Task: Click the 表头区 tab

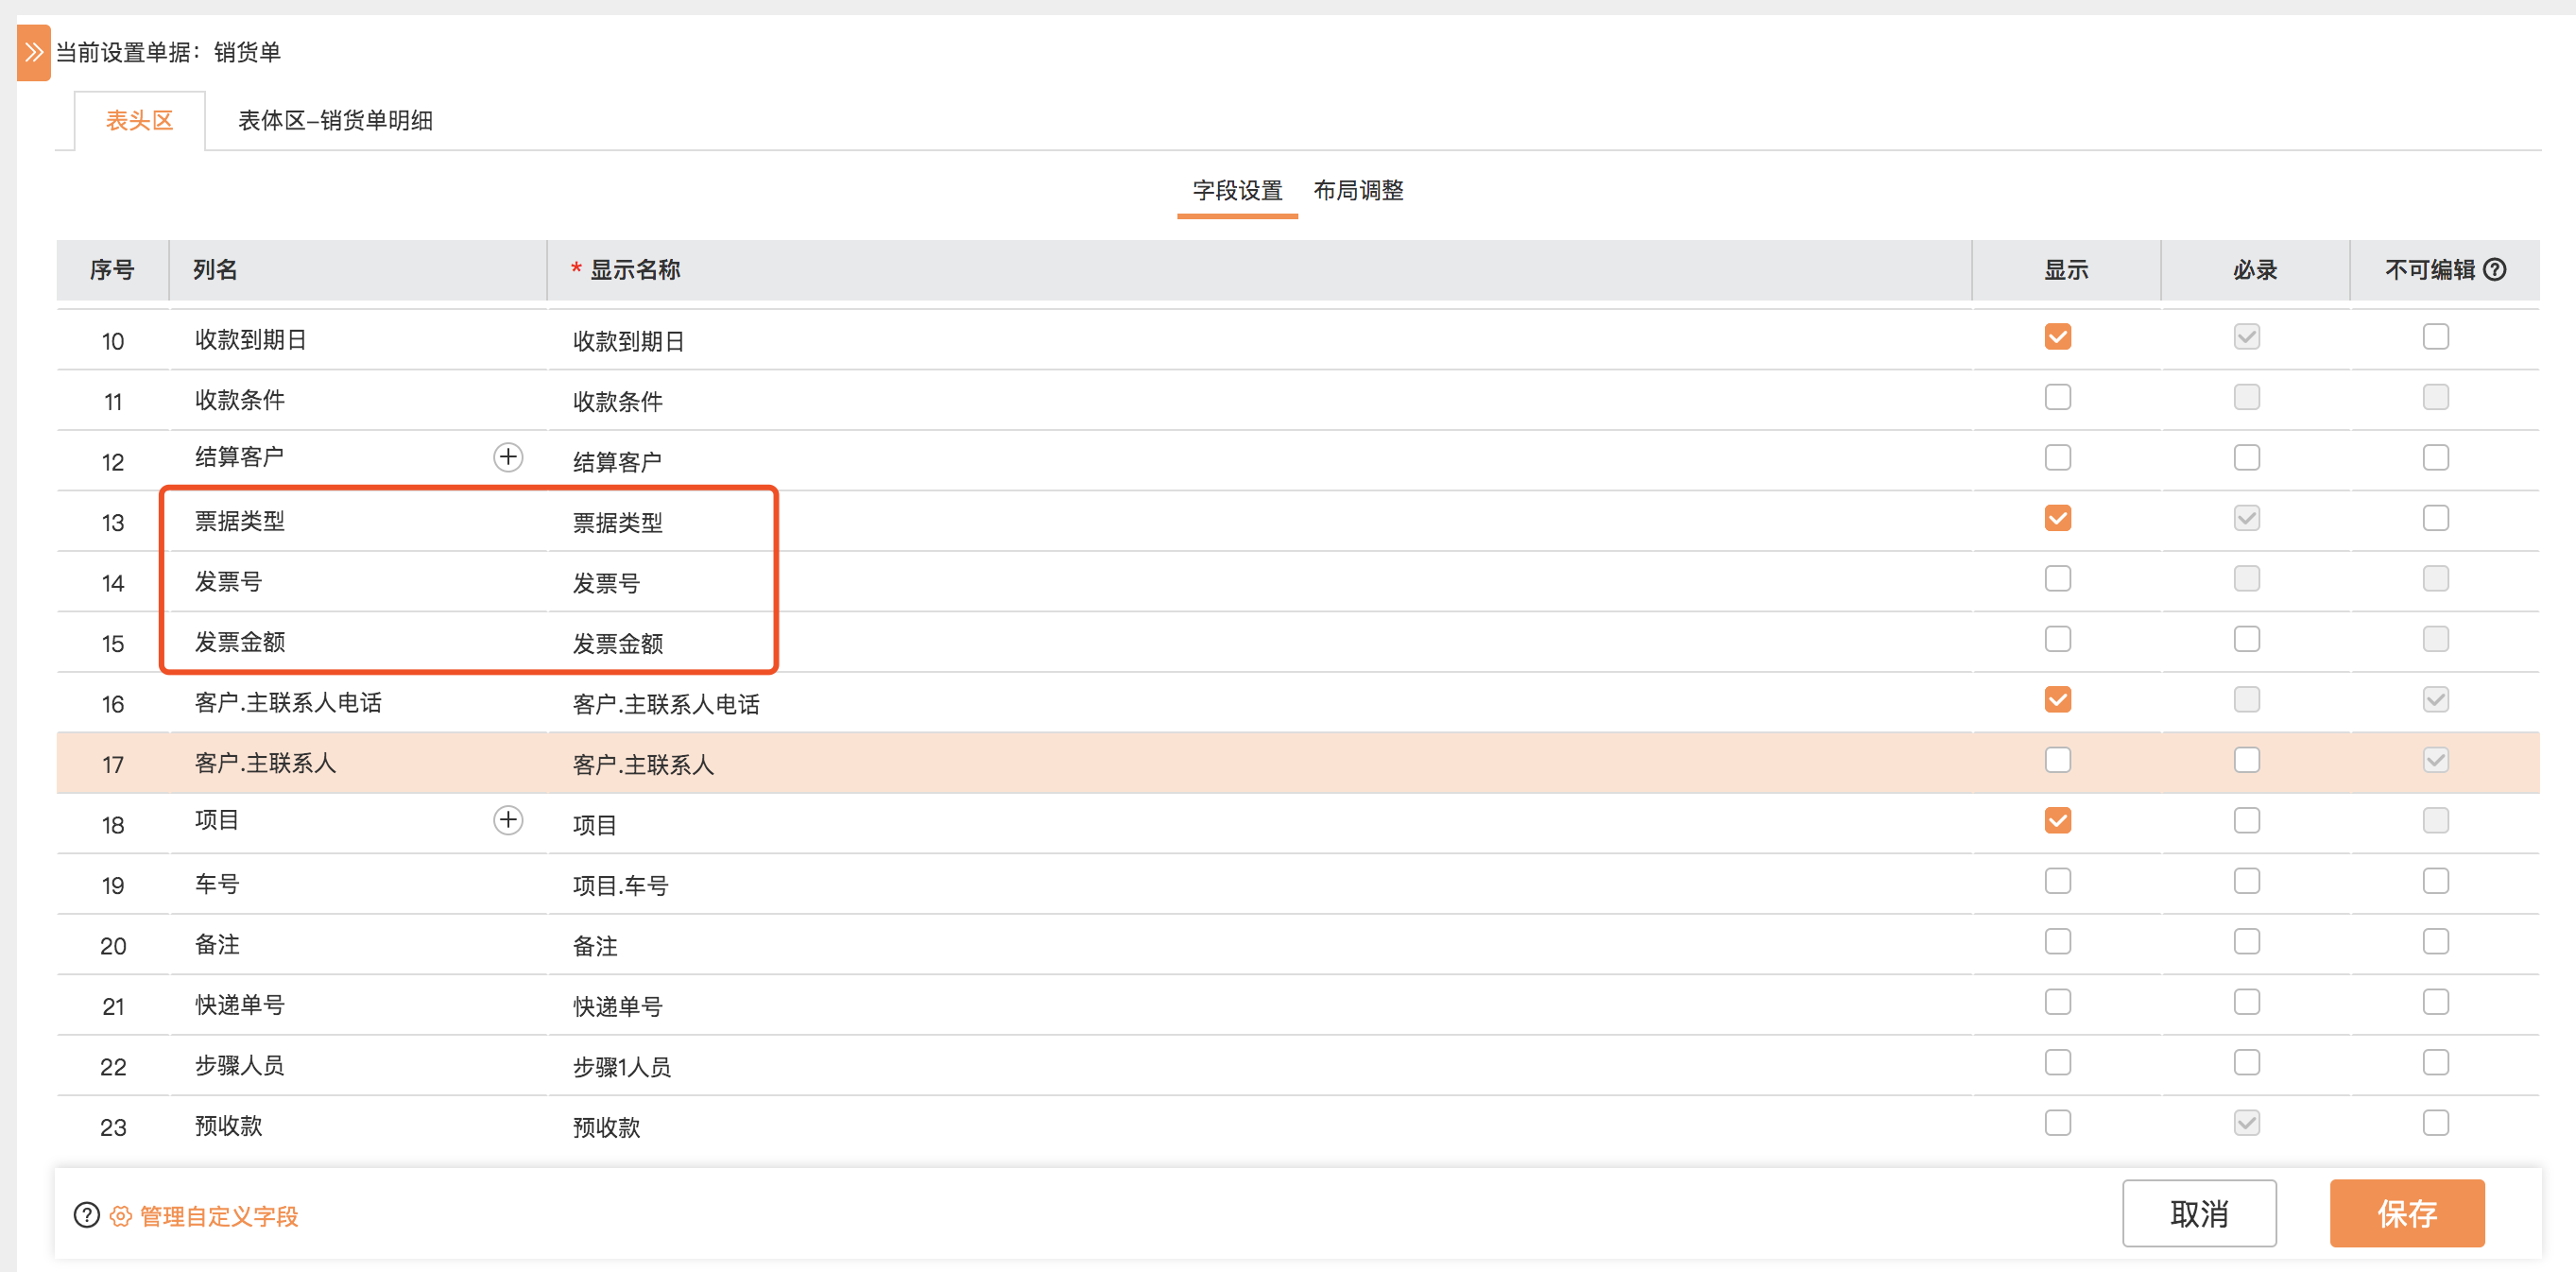Action: tap(140, 118)
